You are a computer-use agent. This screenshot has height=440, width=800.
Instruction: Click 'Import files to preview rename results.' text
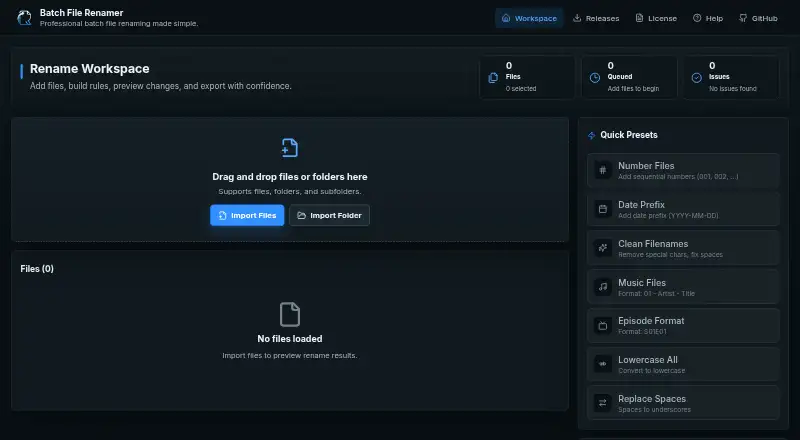(290, 355)
